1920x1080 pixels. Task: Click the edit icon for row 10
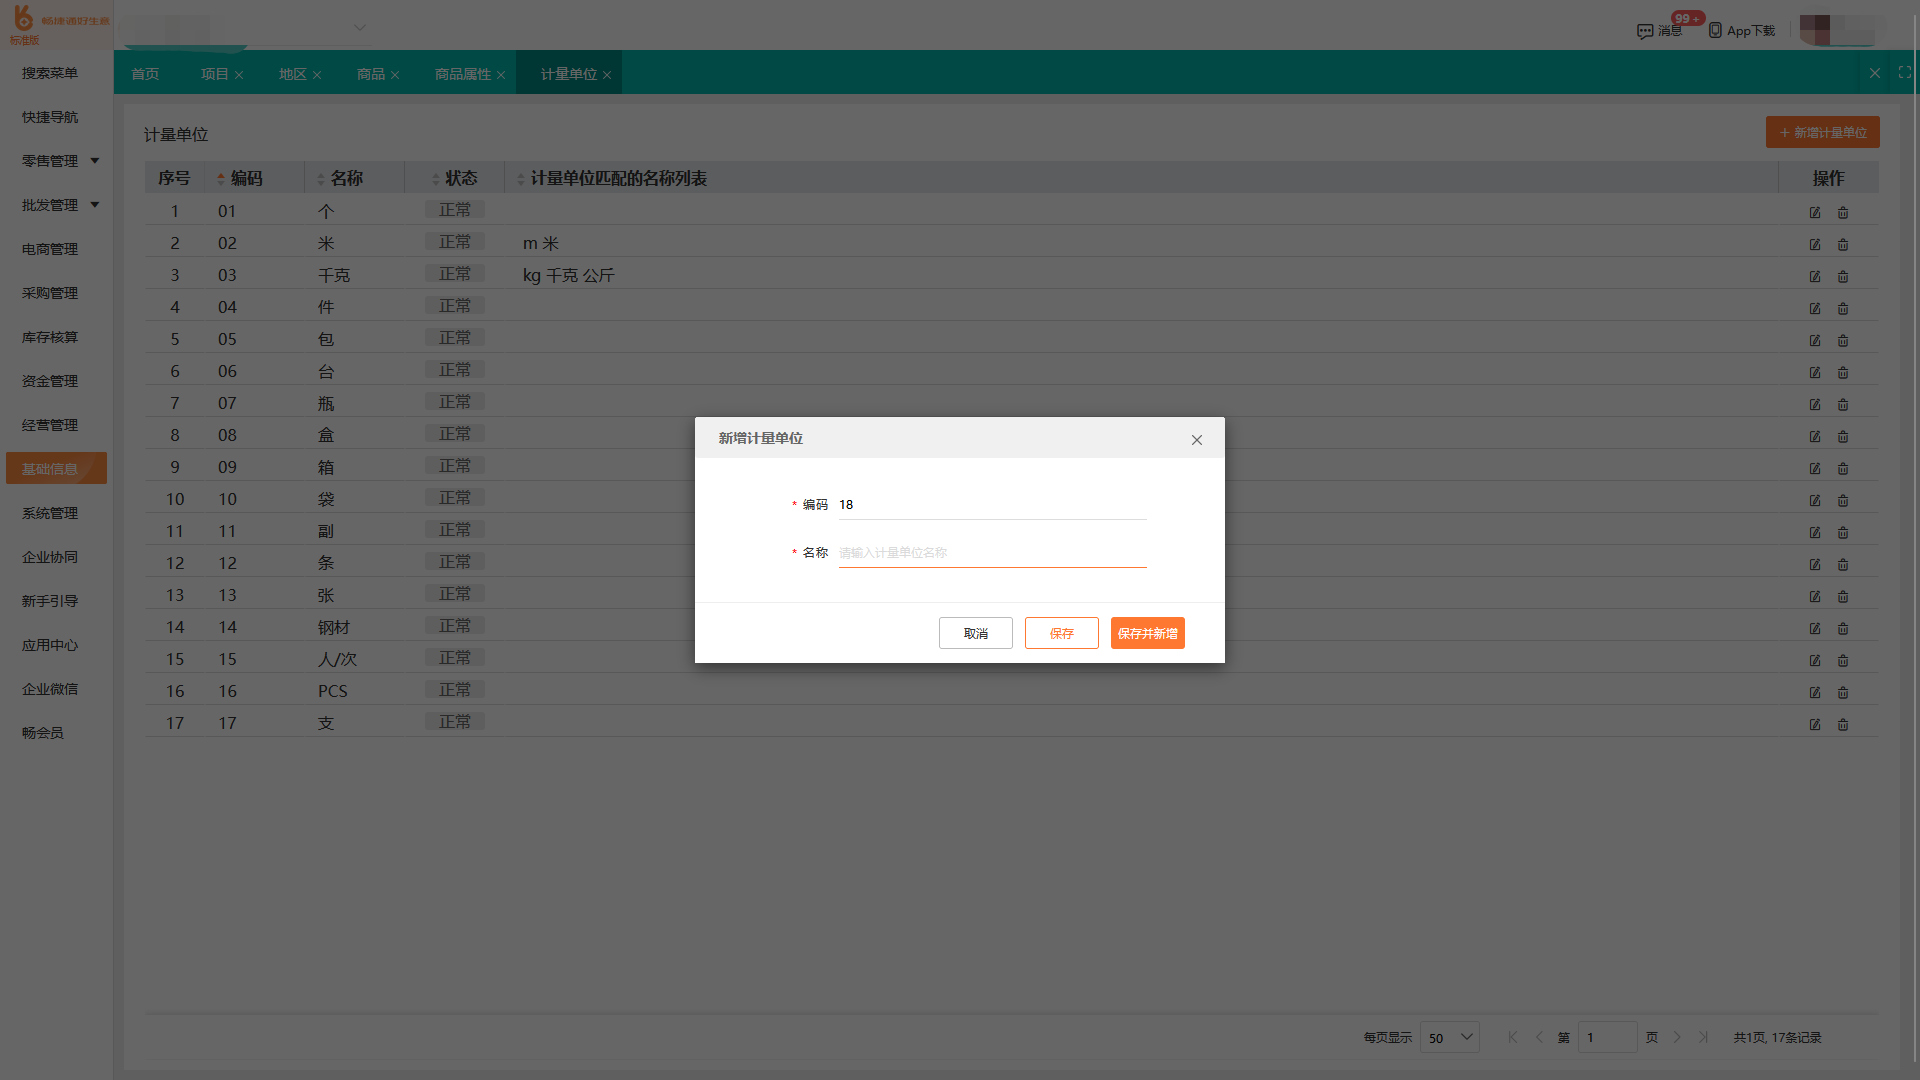click(x=1815, y=500)
